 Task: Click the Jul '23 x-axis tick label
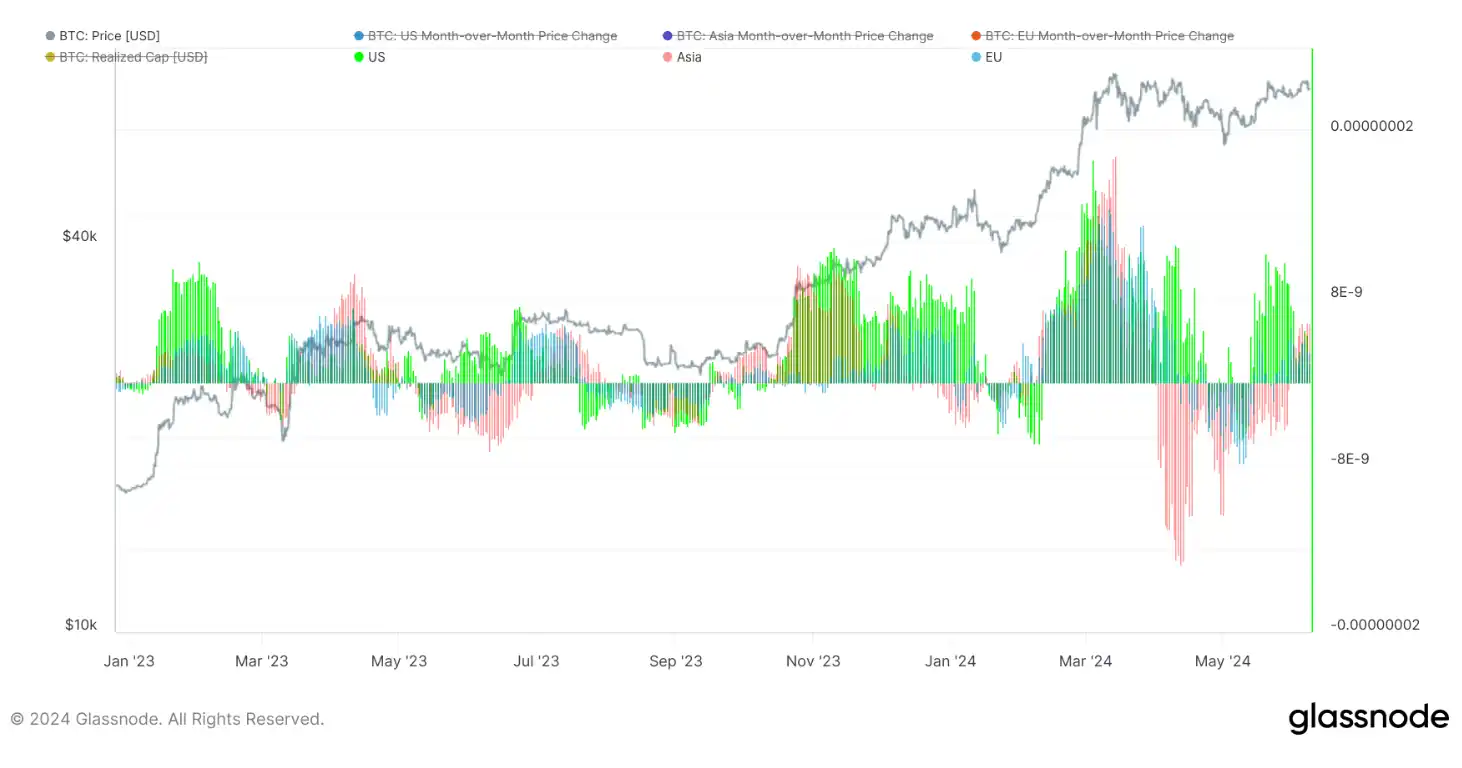tap(536, 661)
